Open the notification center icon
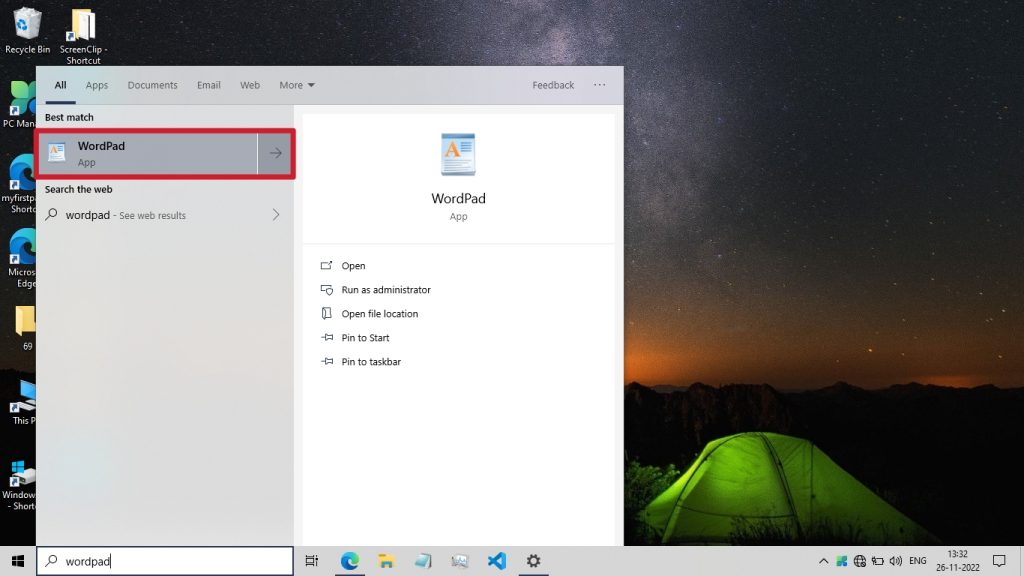The height and width of the screenshot is (576, 1024). [998, 561]
